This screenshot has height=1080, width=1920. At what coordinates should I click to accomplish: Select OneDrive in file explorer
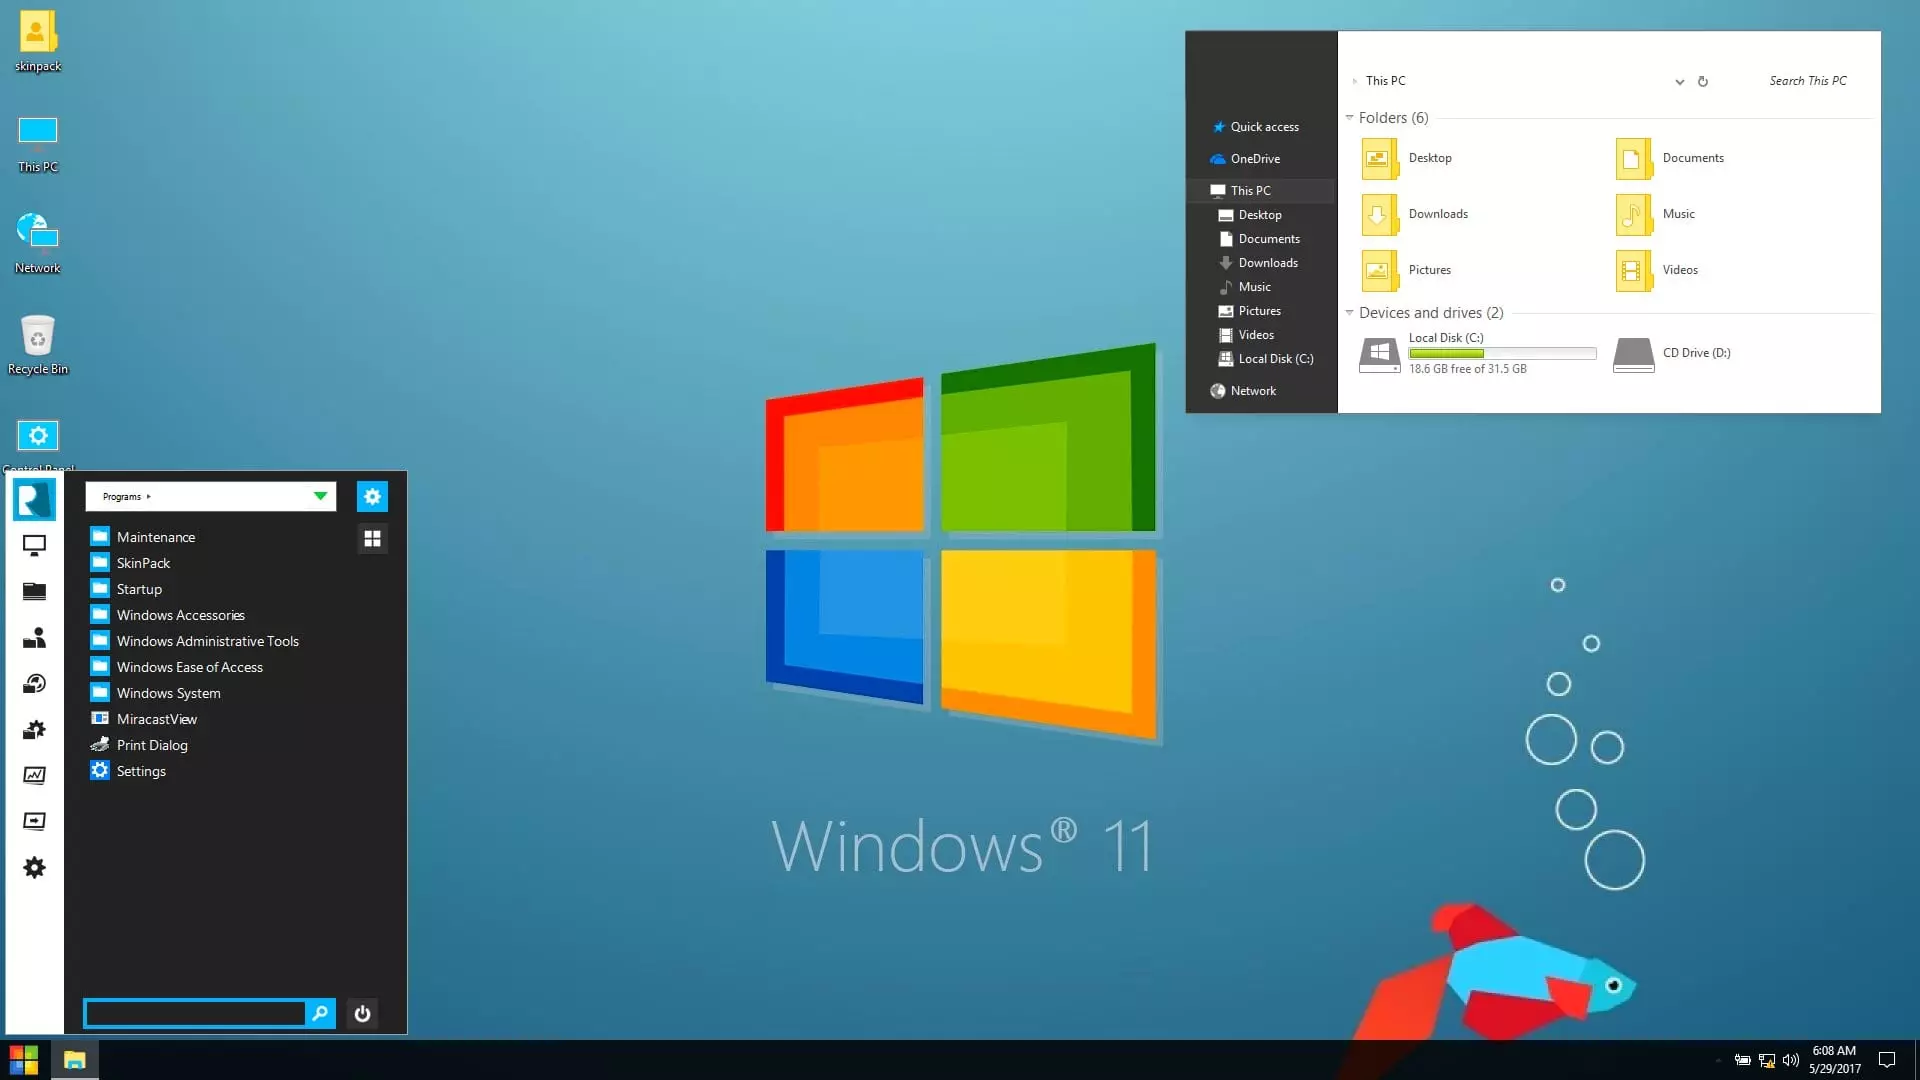(x=1254, y=158)
